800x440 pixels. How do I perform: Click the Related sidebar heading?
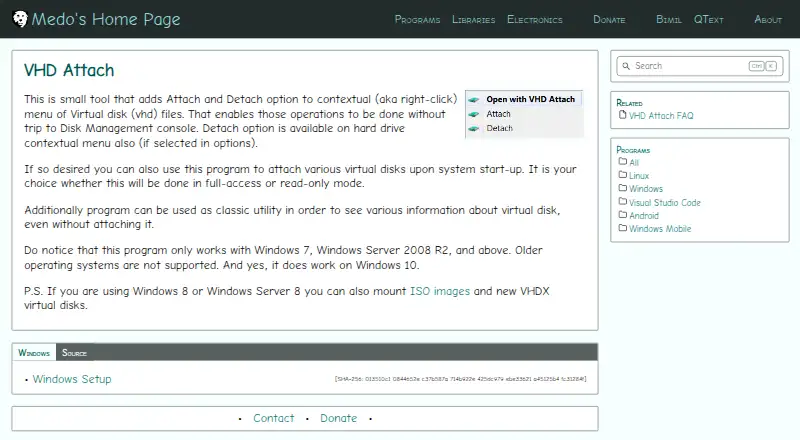[x=629, y=103]
